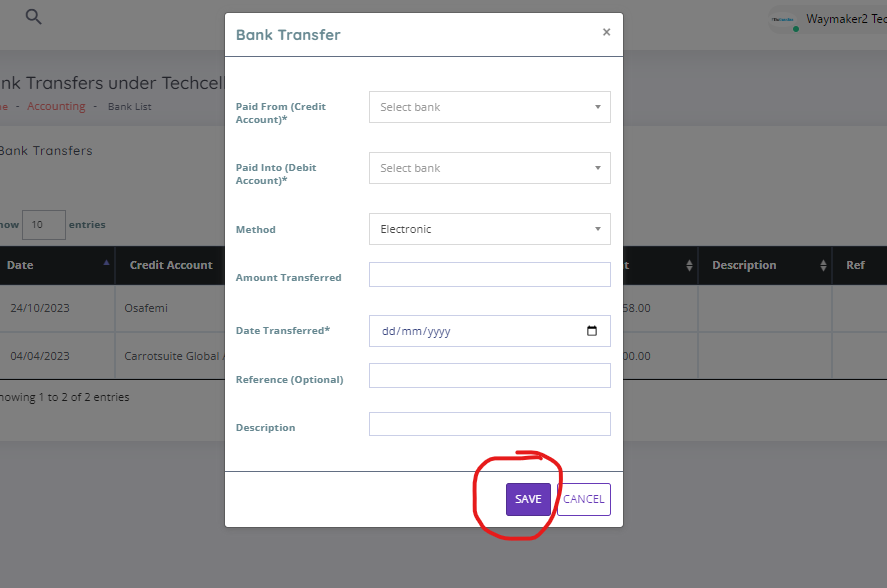887x588 pixels.
Task: Click the sort arrow in Date column header
Action: click(107, 264)
